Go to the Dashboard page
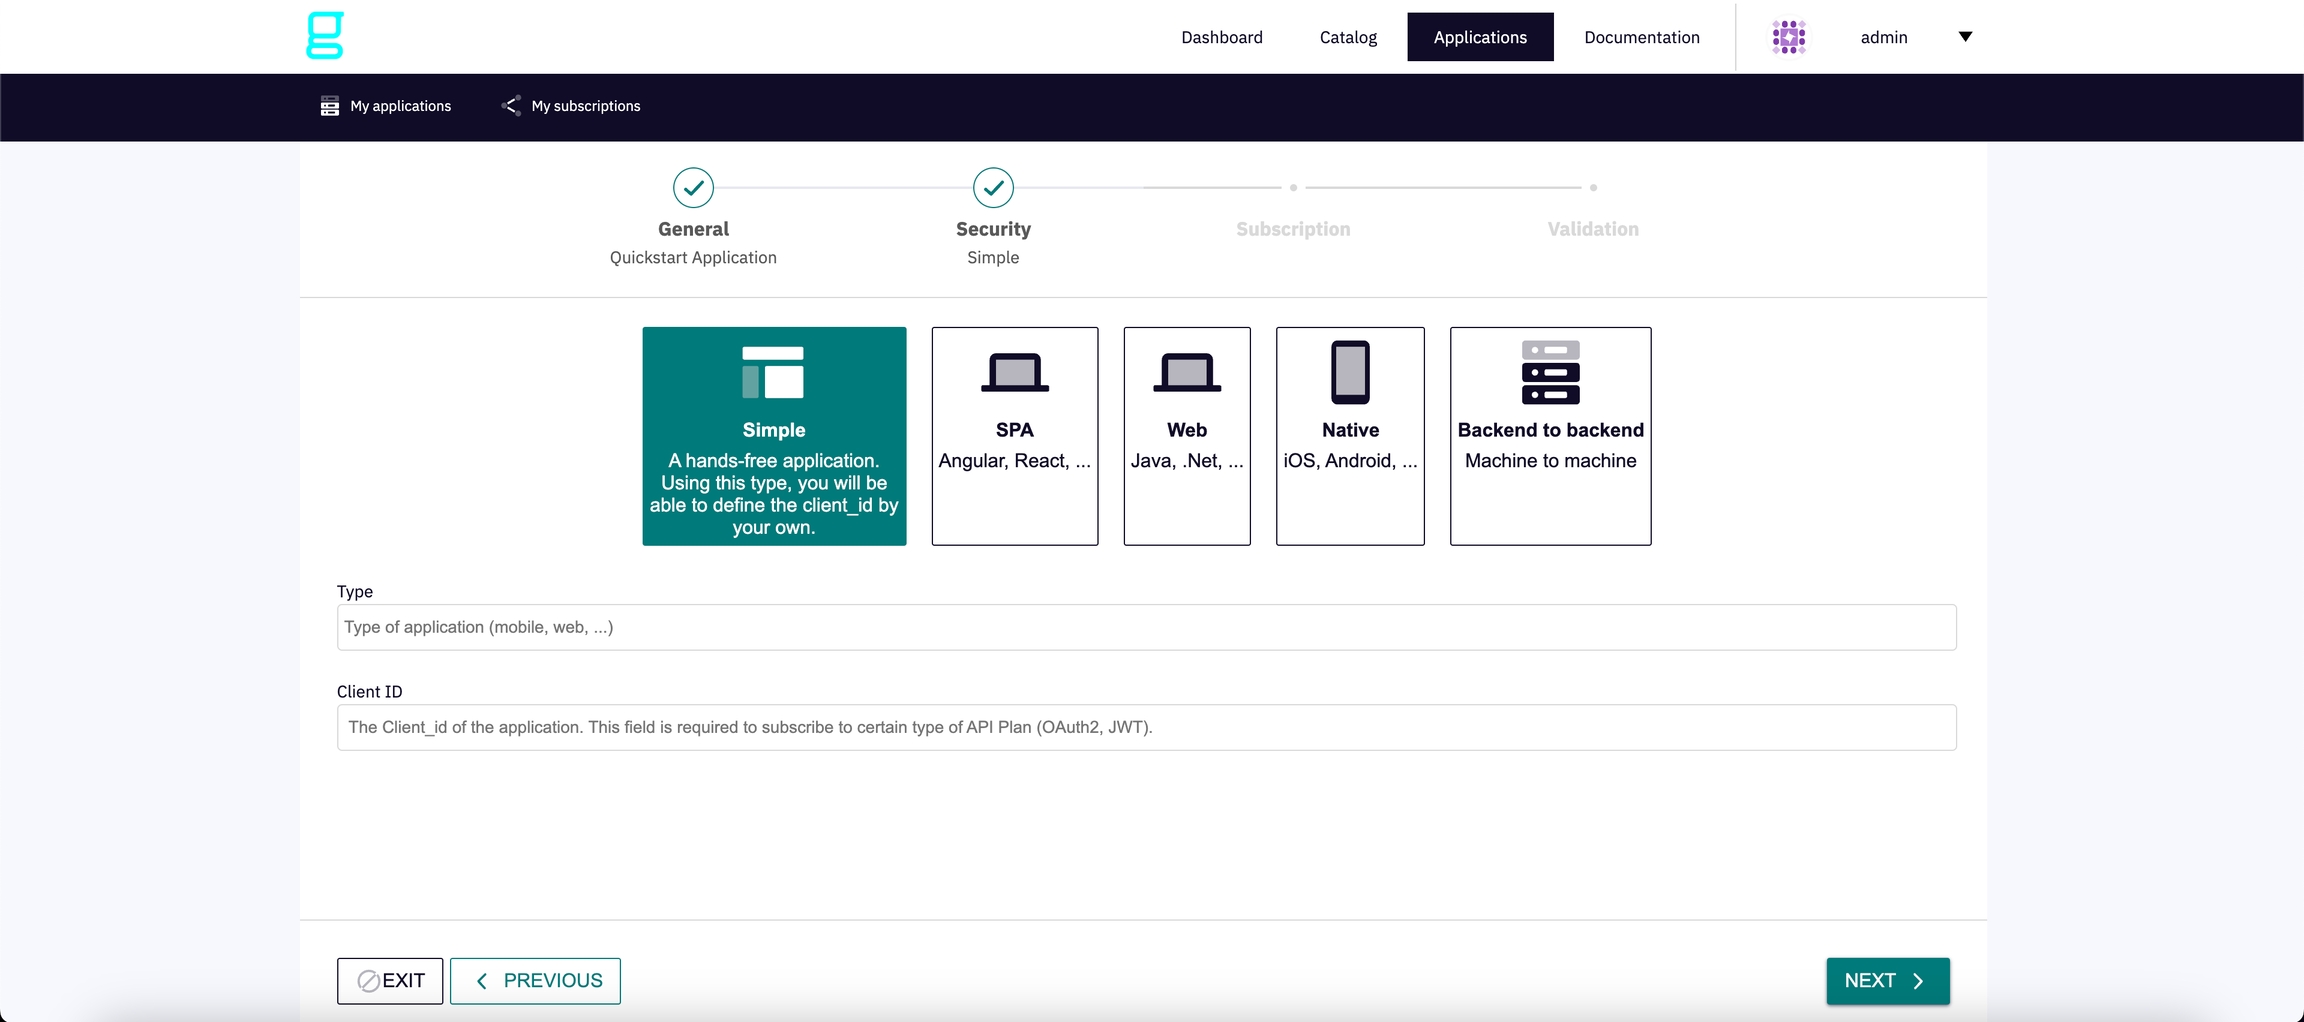The width and height of the screenshot is (2304, 1022). click(x=1221, y=37)
